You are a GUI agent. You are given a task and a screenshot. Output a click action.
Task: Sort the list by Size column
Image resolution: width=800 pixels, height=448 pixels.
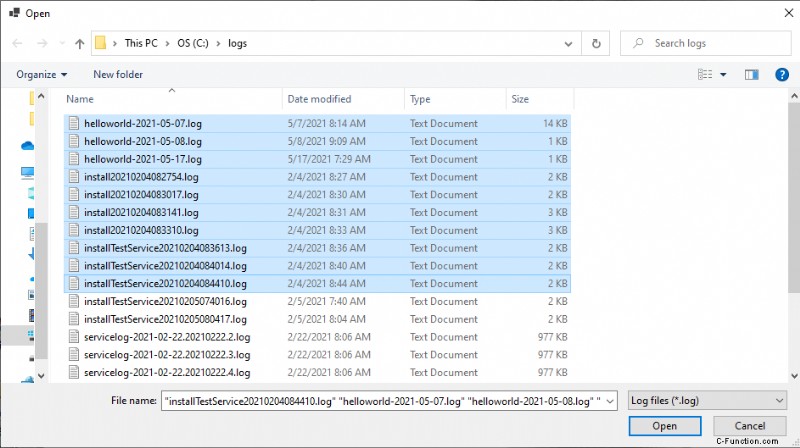(520, 99)
